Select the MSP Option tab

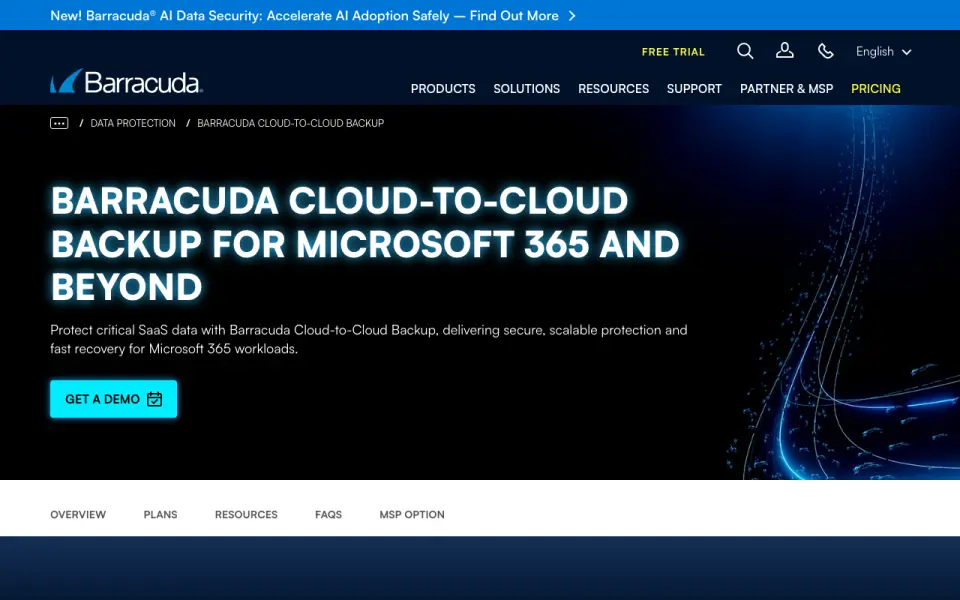tap(412, 514)
